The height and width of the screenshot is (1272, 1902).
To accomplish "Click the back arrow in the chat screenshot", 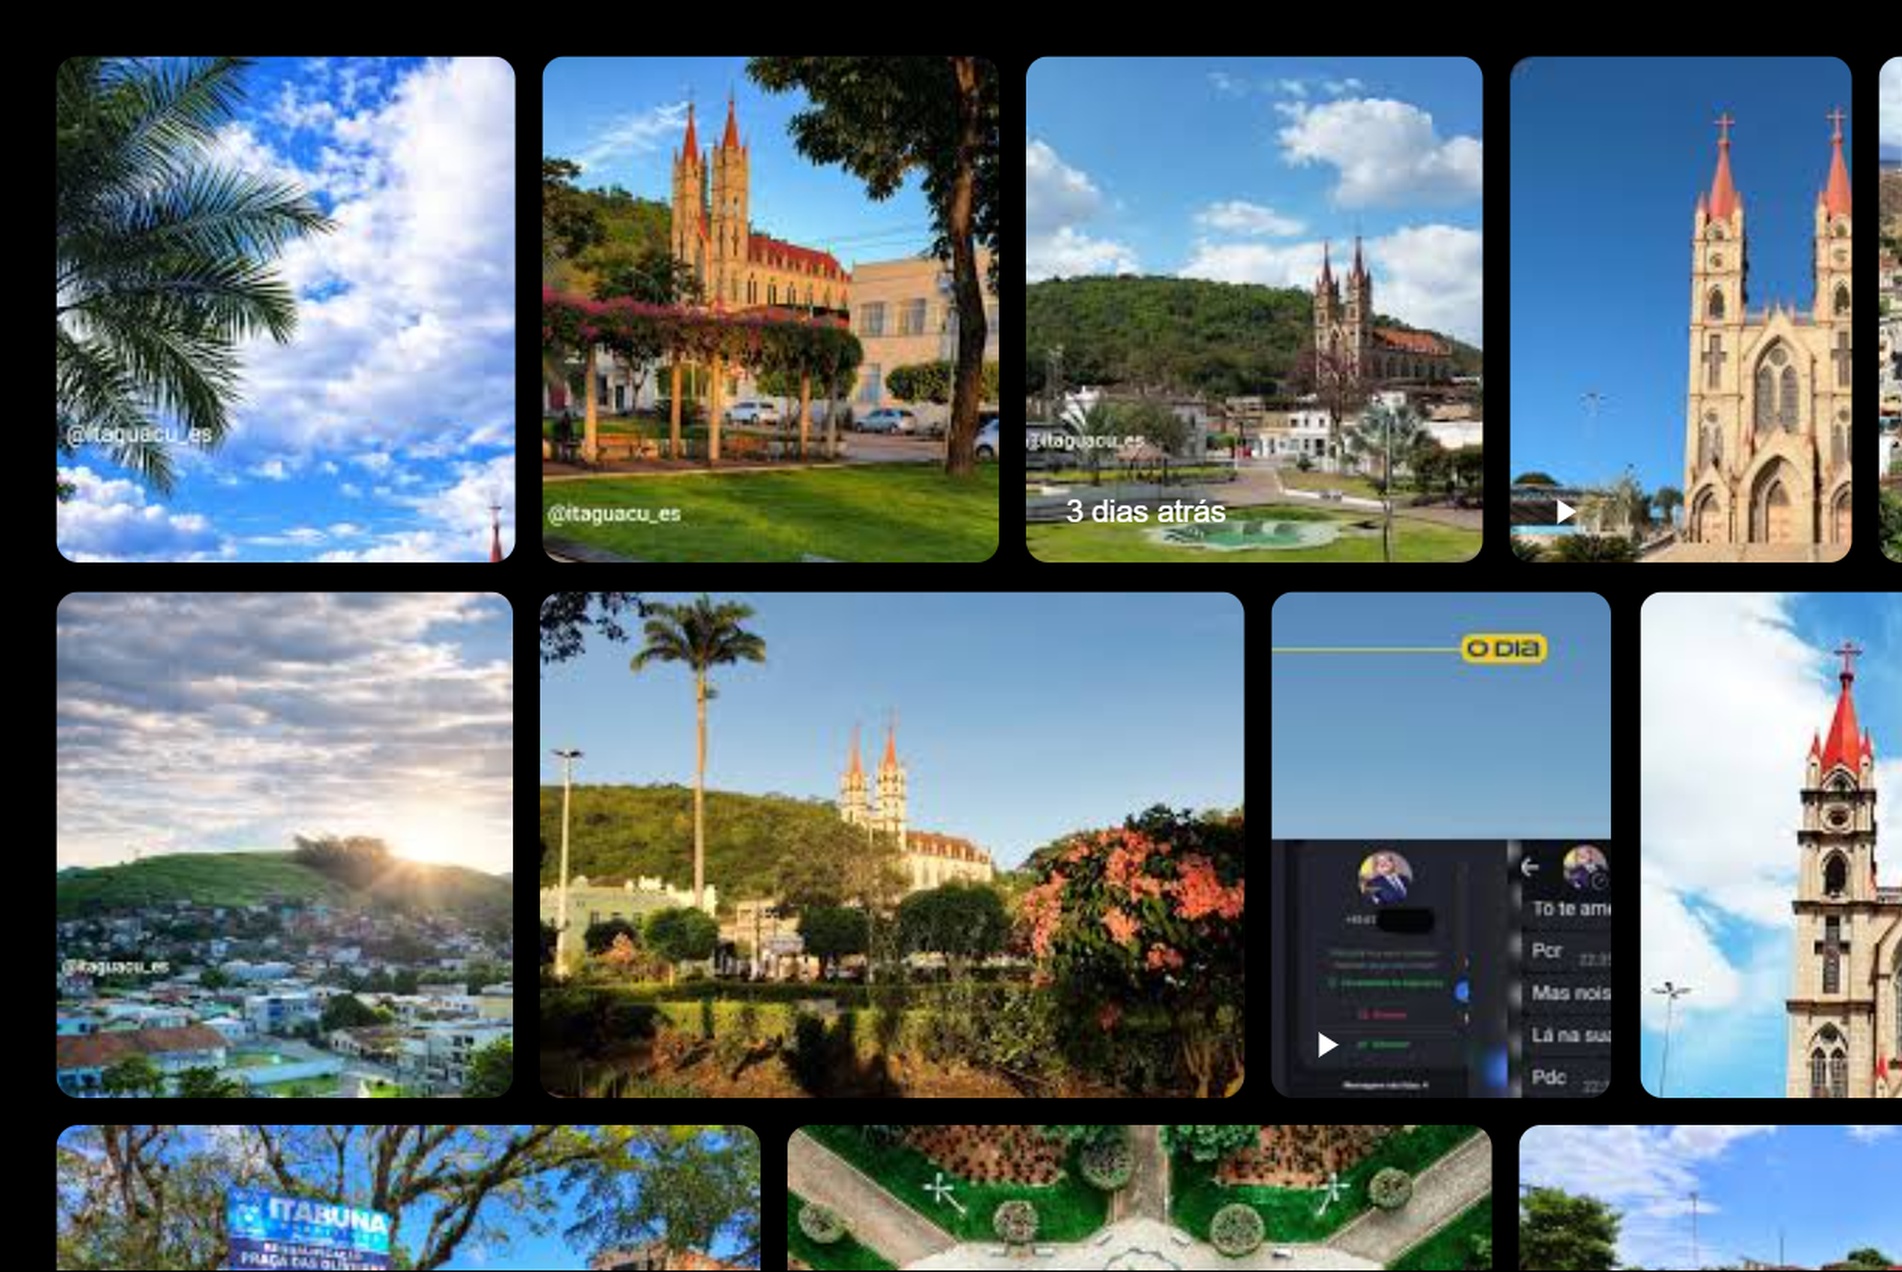I will (1529, 867).
